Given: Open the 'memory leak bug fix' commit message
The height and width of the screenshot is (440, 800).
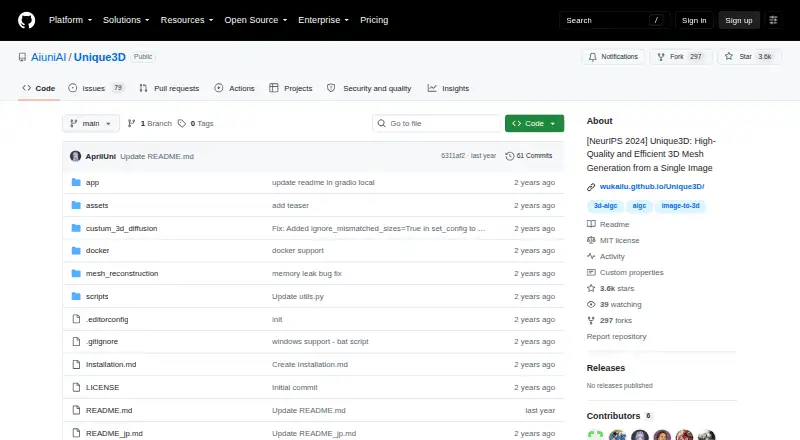Looking at the screenshot, I should pyautogui.click(x=307, y=274).
